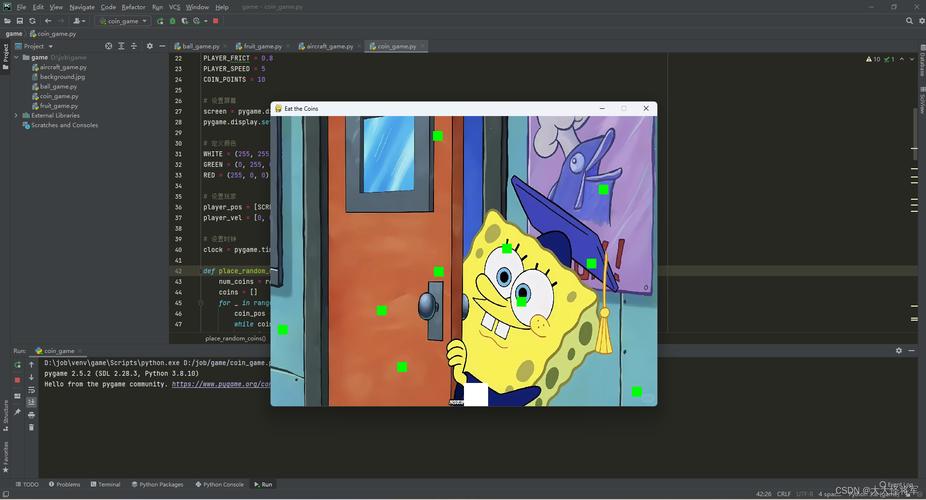Click the Rerun icon in Run panel

(x=17, y=365)
